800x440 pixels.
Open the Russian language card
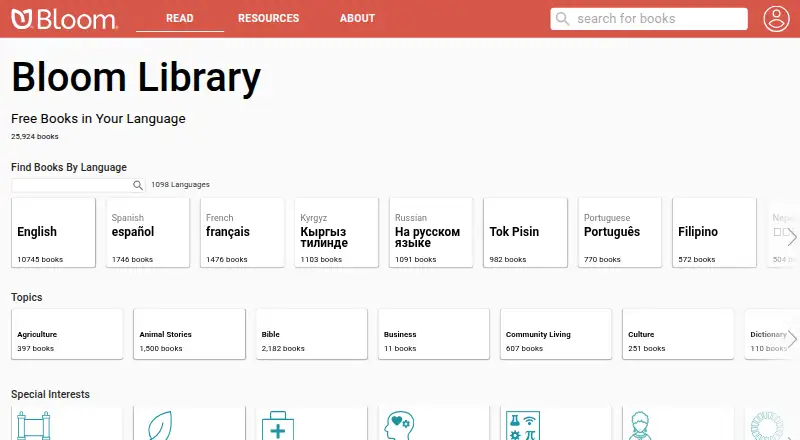pos(431,233)
